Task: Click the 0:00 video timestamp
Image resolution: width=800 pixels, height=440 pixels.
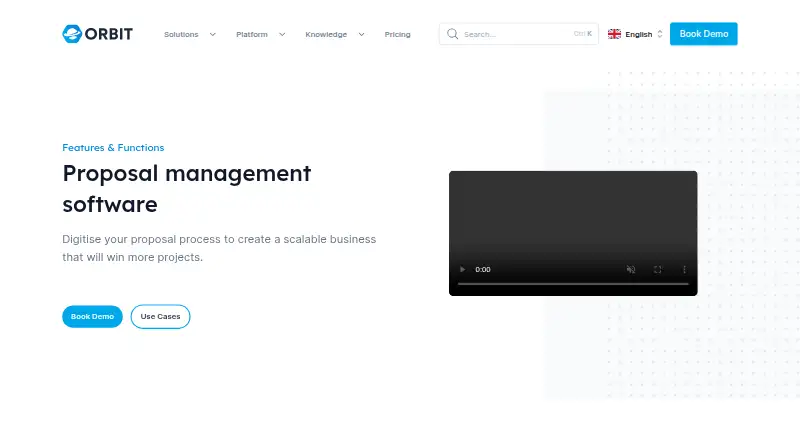Action: click(483, 270)
